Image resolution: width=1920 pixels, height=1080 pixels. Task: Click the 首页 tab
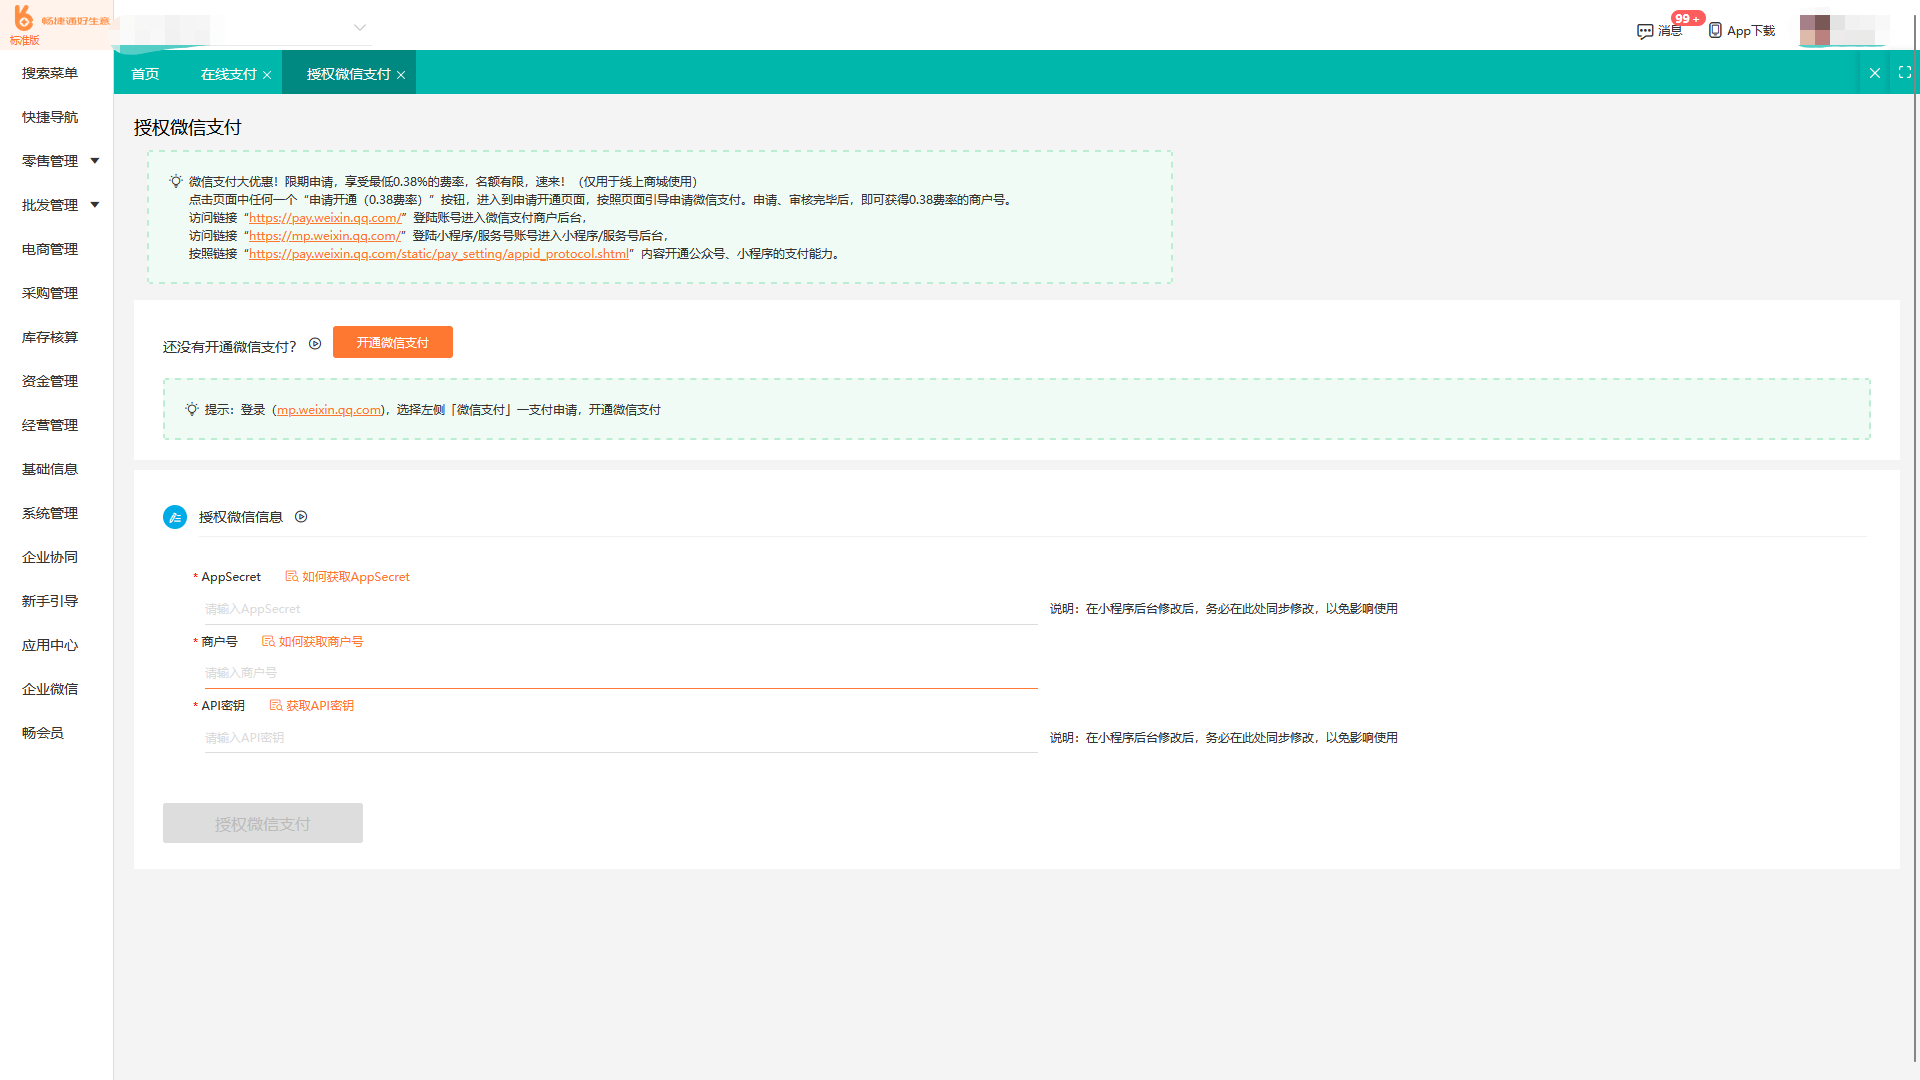(x=145, y=74)
